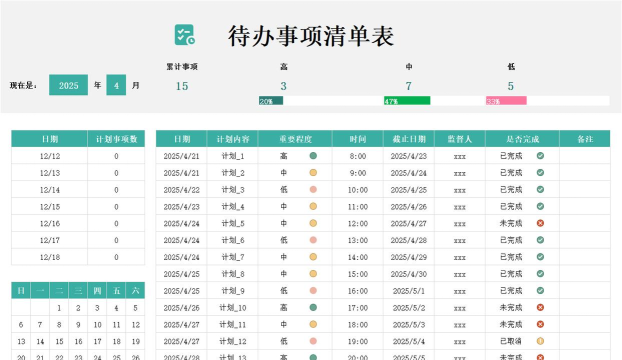Click the green completed icon for 计划_2

(x=540, y=172)
